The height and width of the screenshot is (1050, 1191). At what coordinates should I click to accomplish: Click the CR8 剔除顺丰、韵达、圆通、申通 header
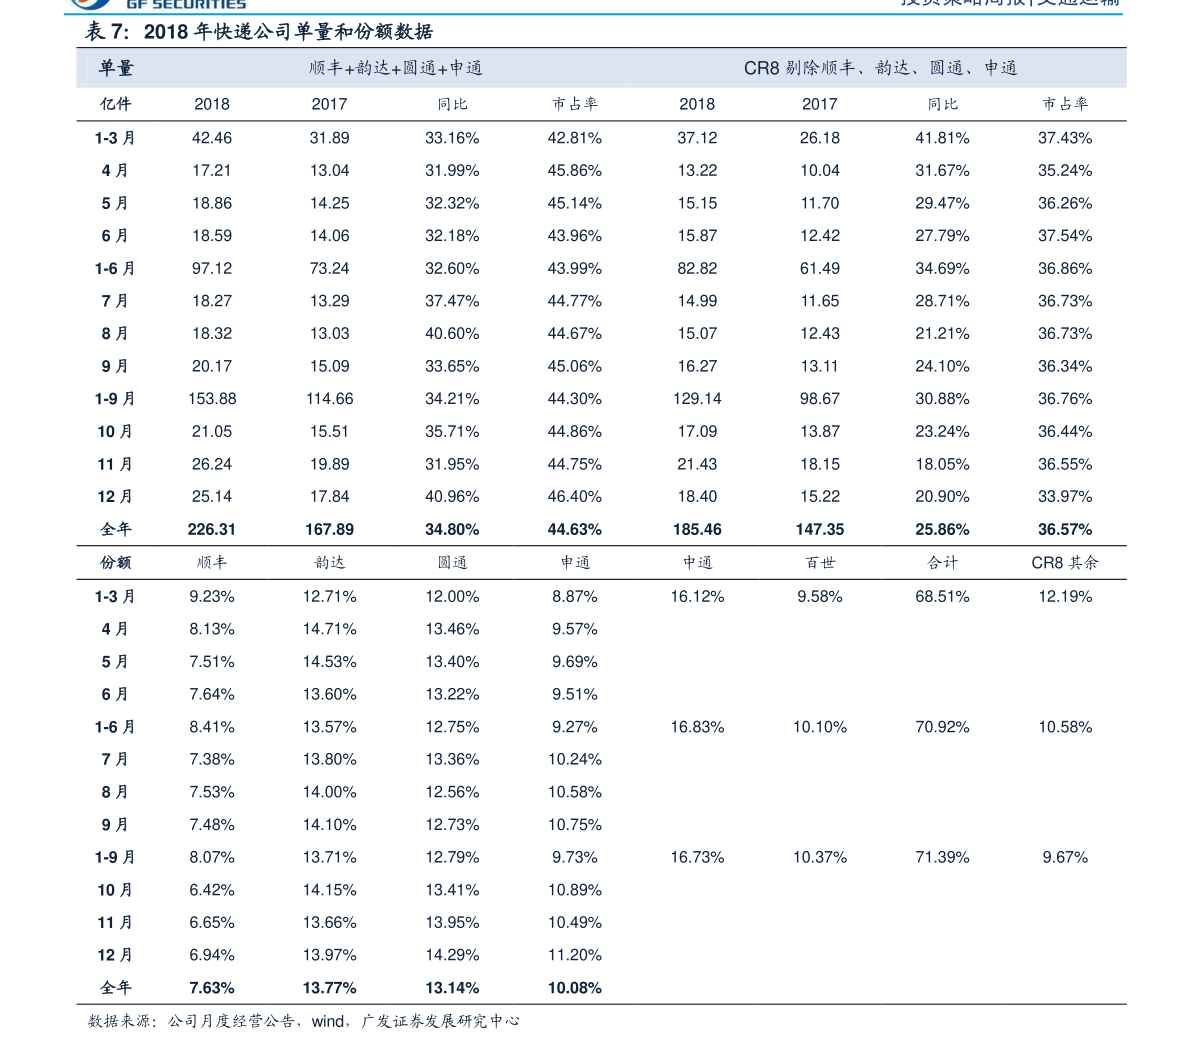[x=880, y=68]
